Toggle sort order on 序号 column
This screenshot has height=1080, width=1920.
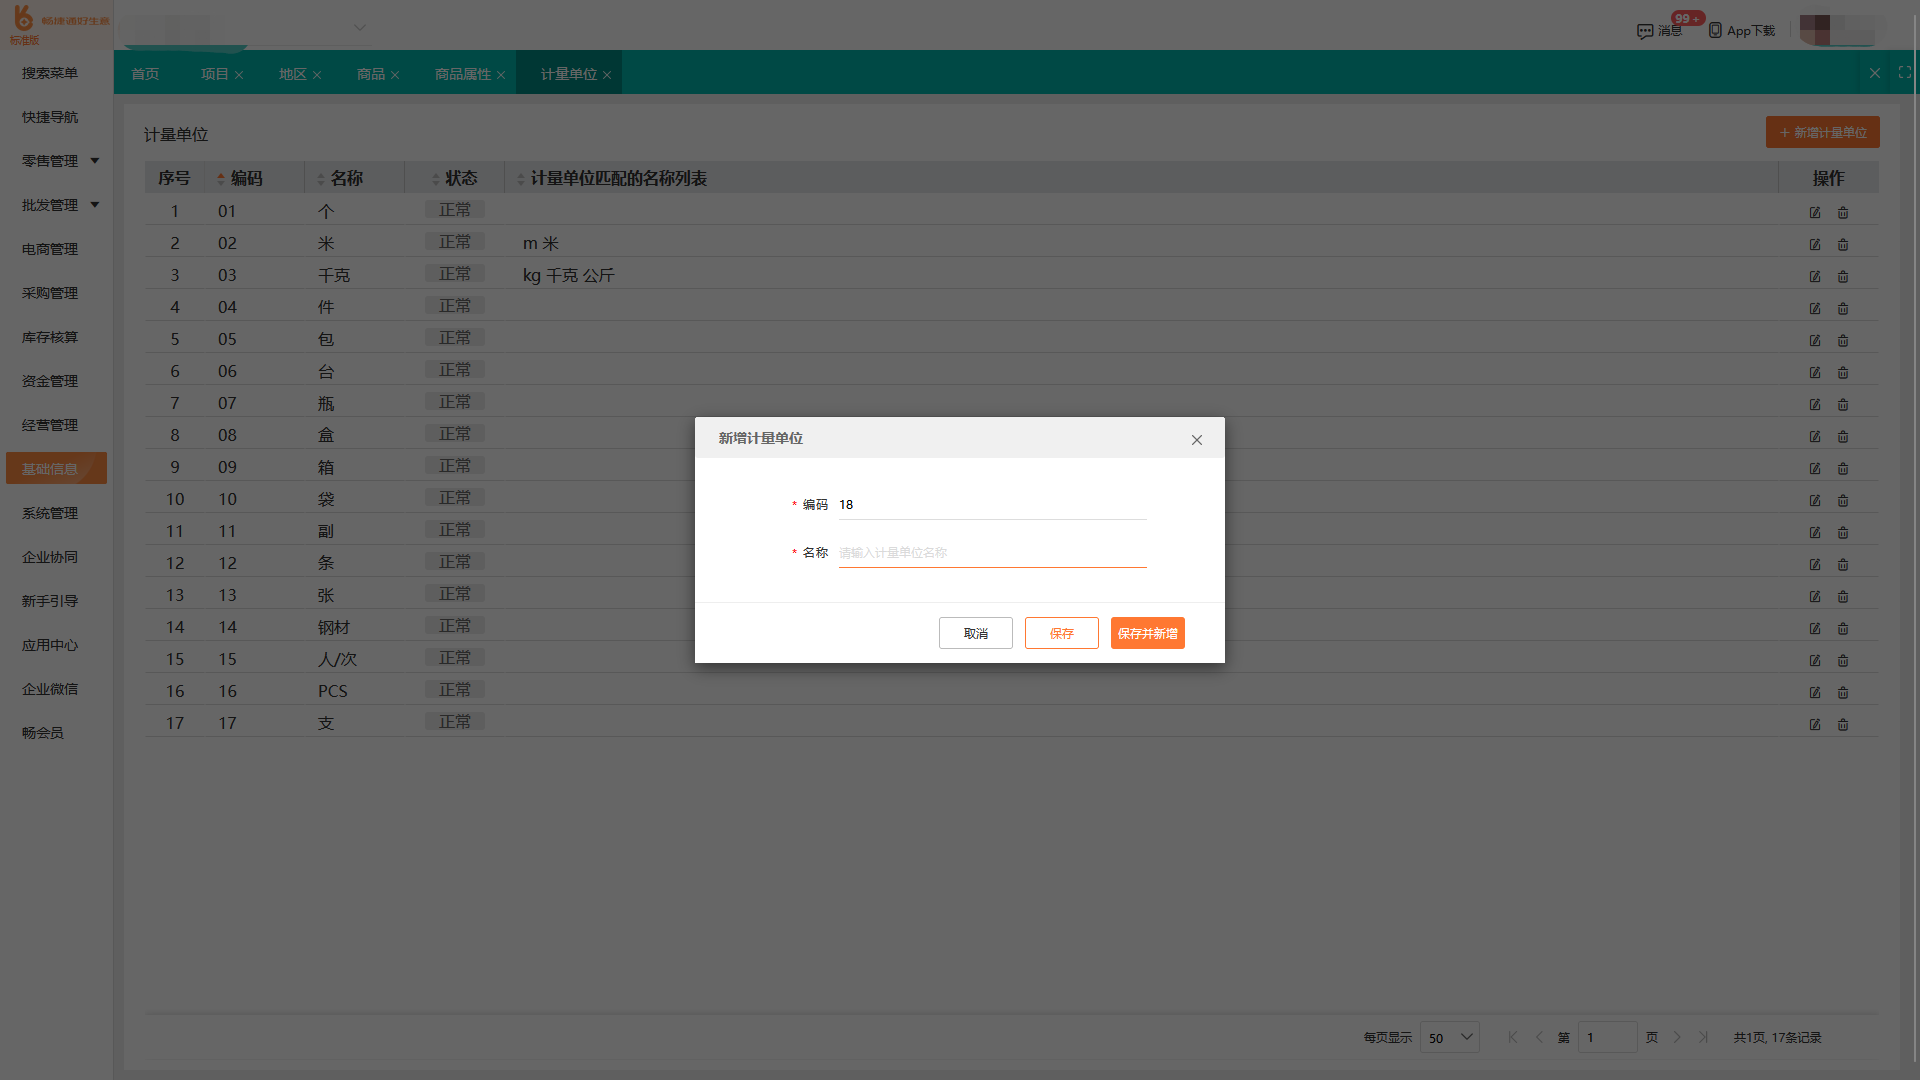pyautogui.click(x=173, y=178)
